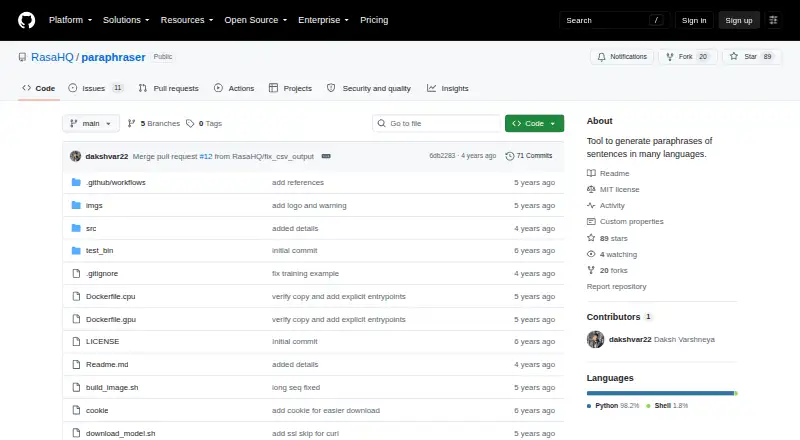Fork the paraphraser repository

pos(687,57)
